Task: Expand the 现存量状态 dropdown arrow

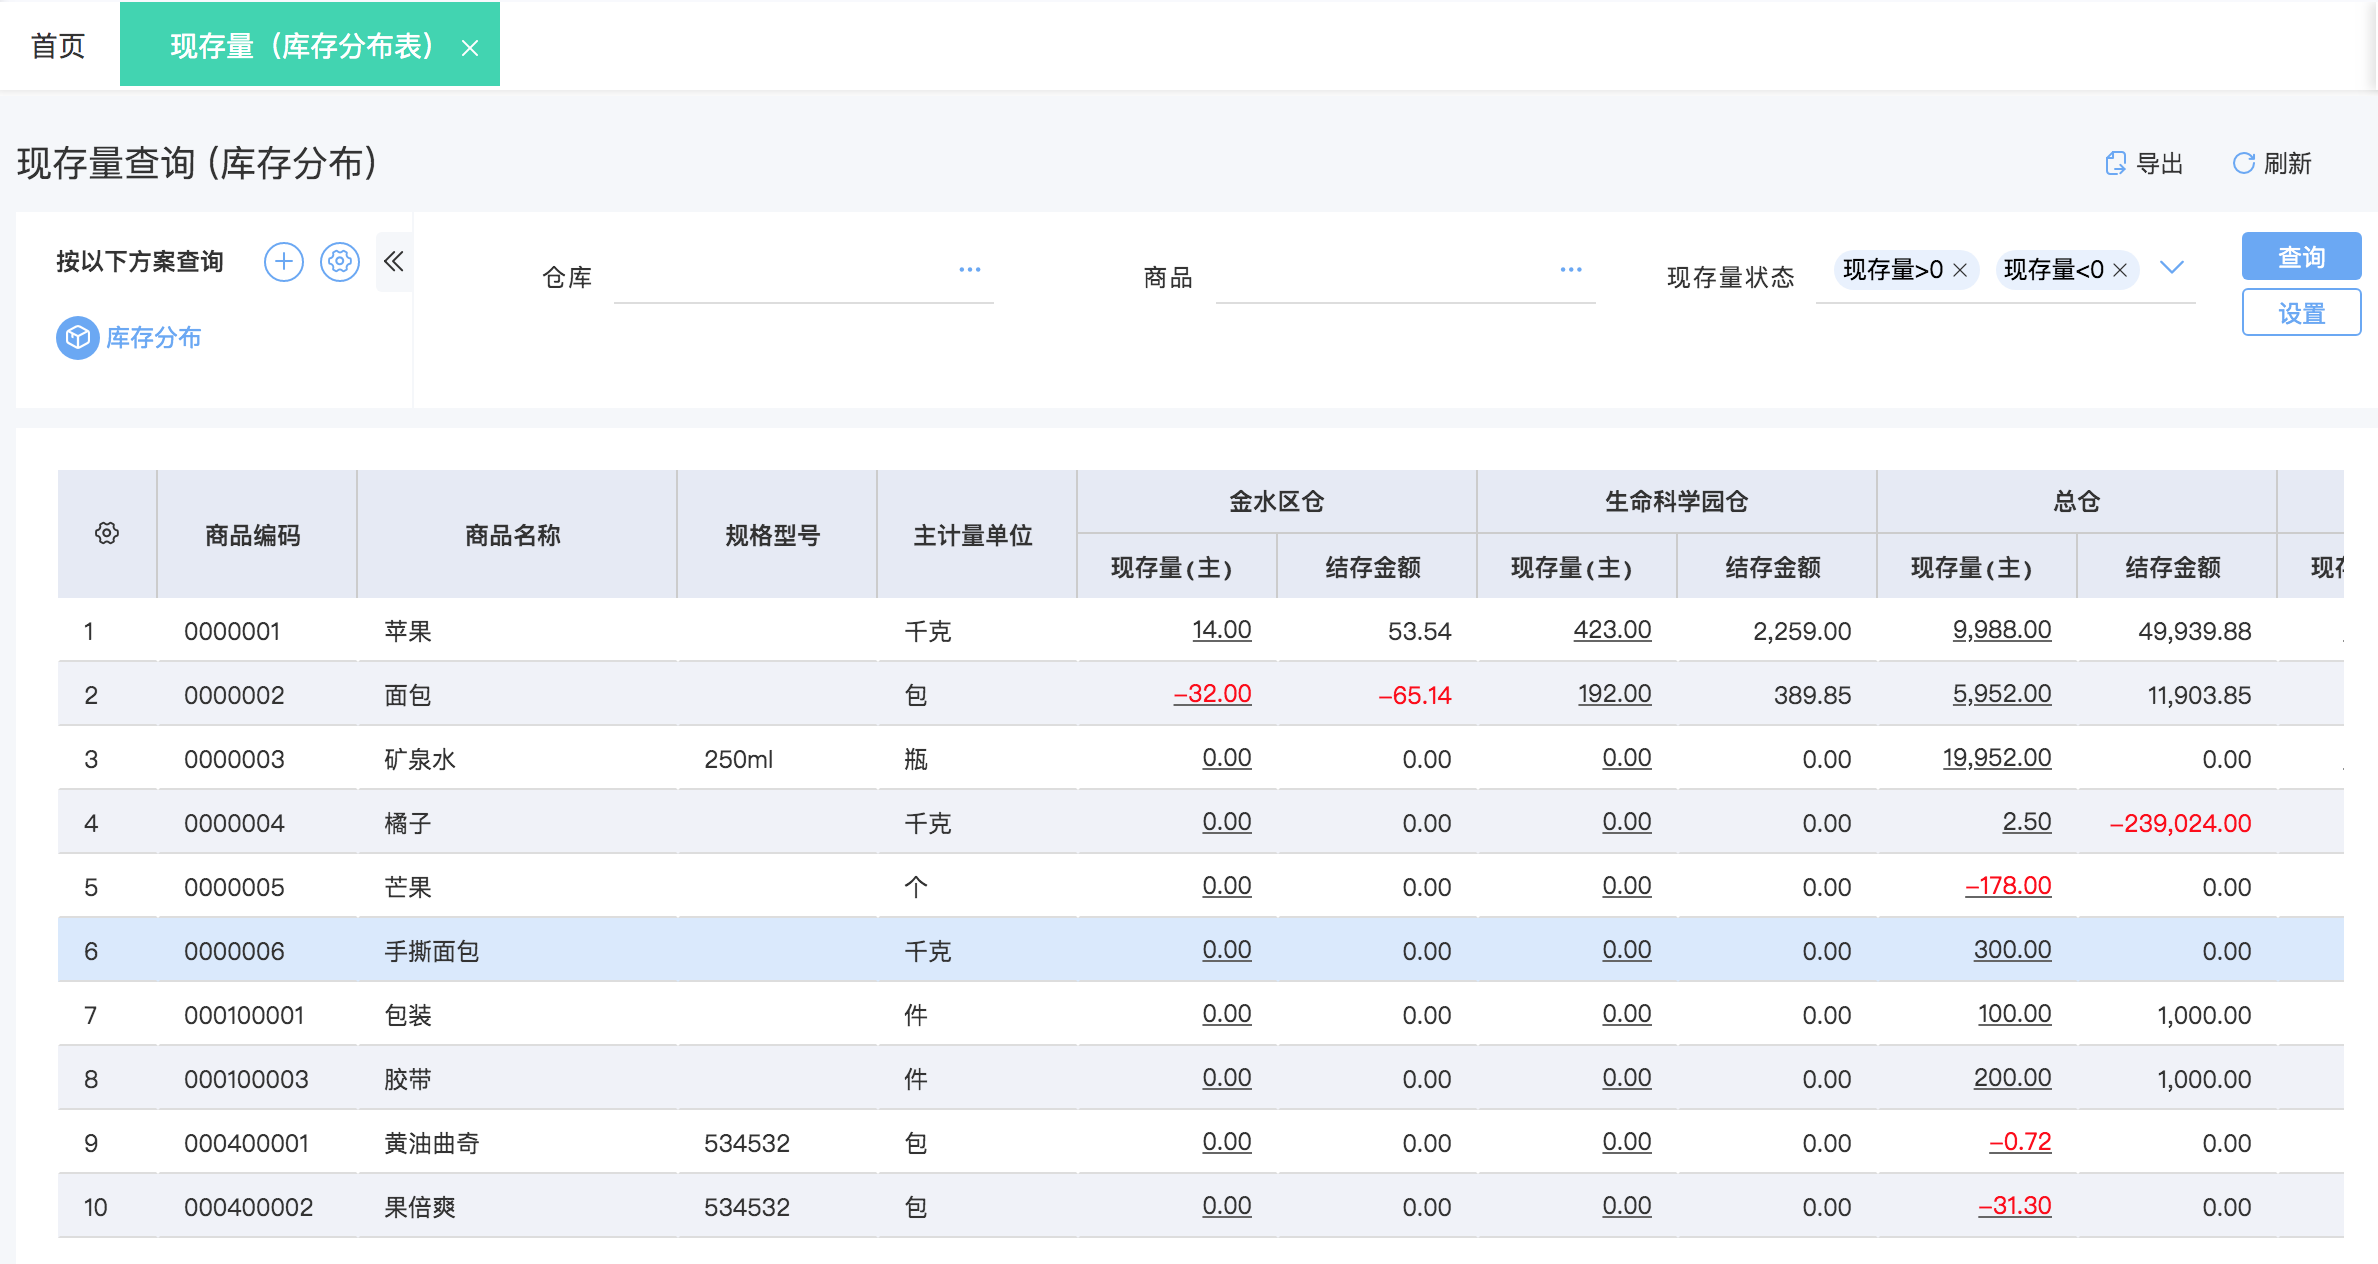Action: click(2178, 269)
